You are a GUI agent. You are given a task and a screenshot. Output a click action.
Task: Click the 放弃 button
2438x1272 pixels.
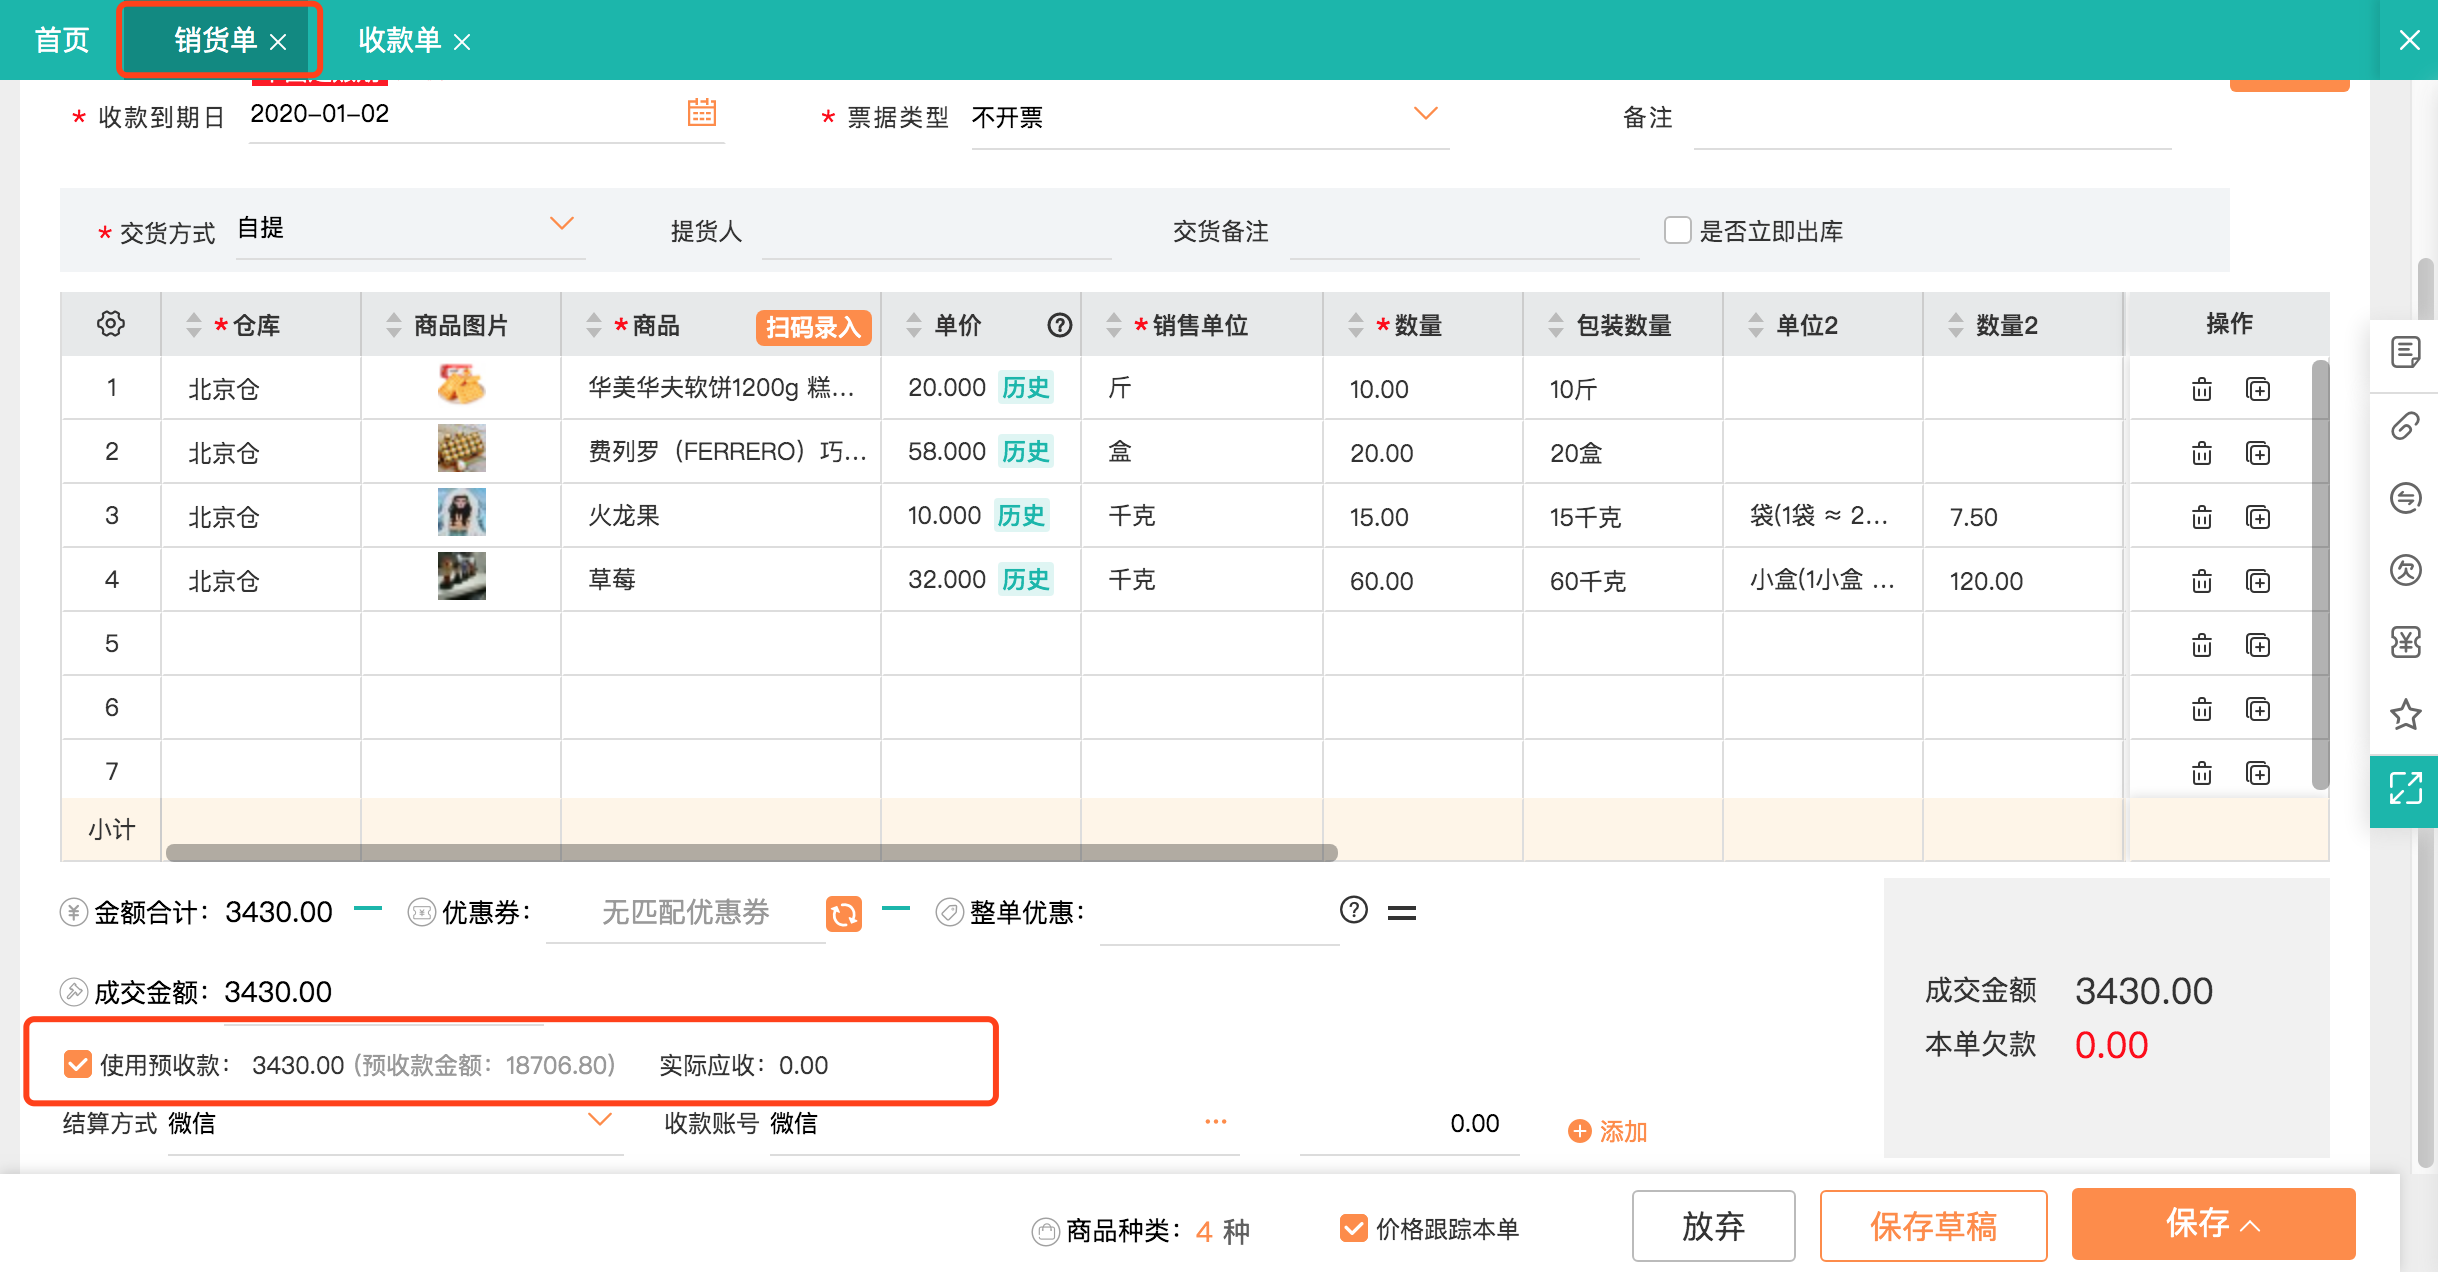[x=1714, y=1224]
